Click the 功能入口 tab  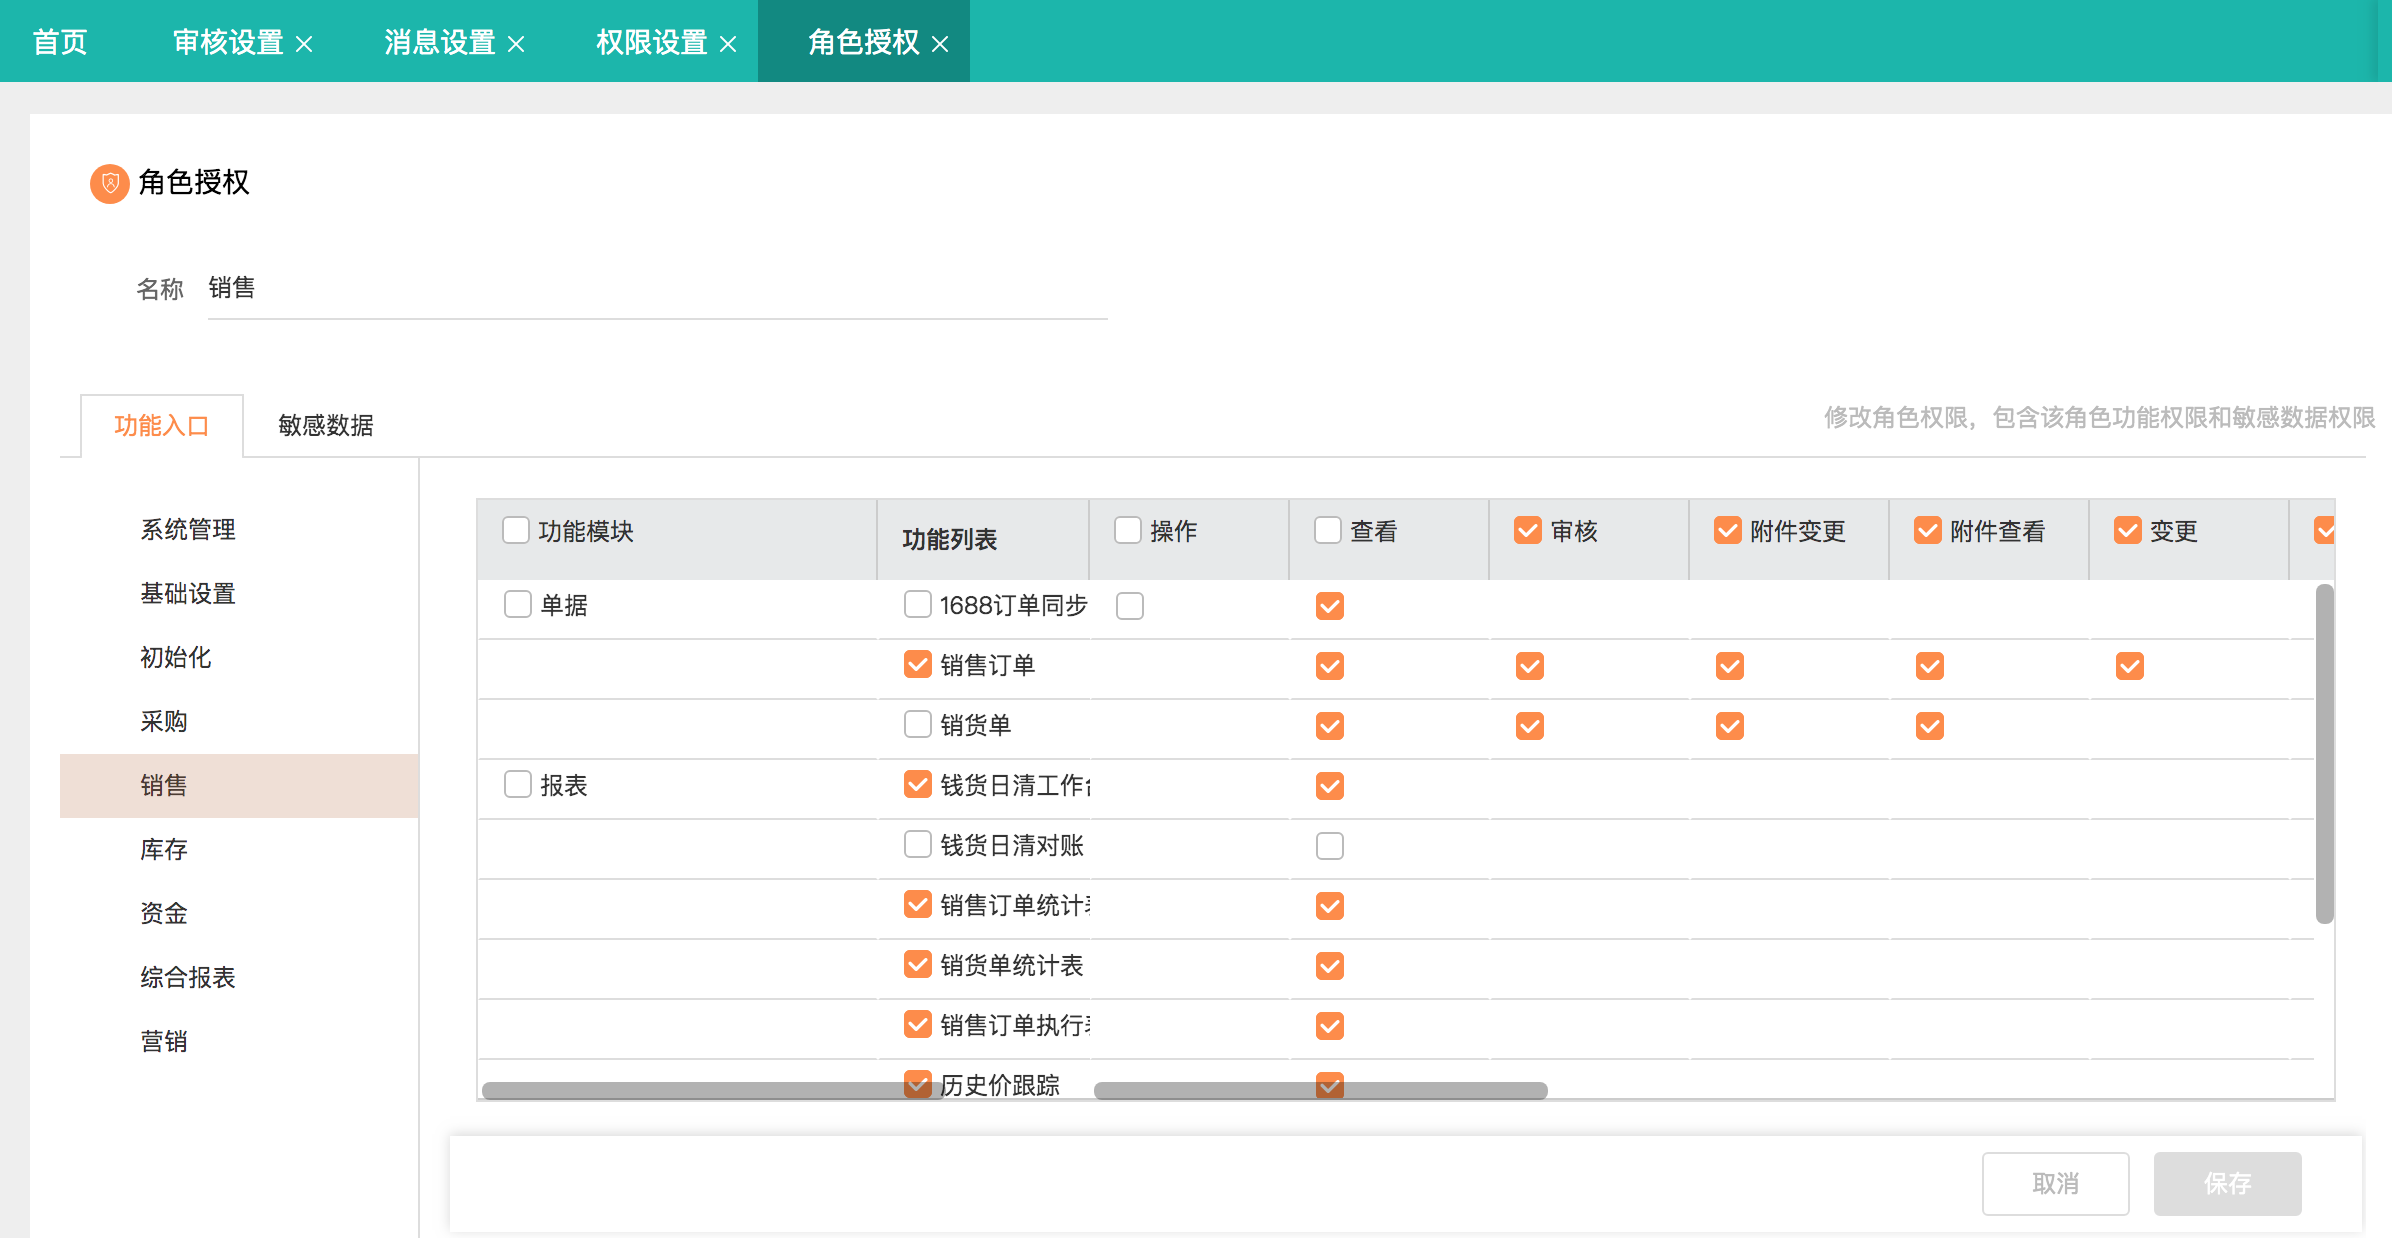pos(159,423)
